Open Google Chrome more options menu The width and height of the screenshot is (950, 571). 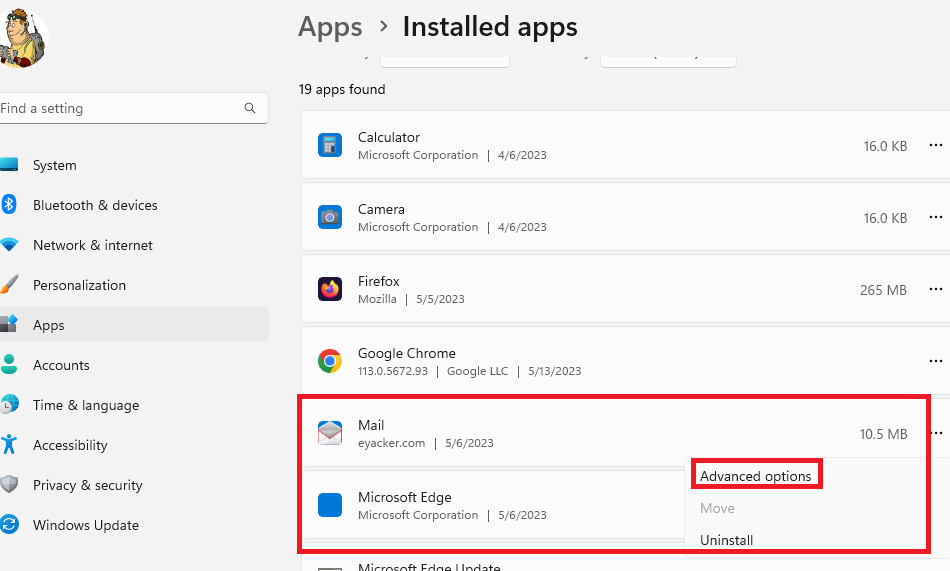click(935, 361)
